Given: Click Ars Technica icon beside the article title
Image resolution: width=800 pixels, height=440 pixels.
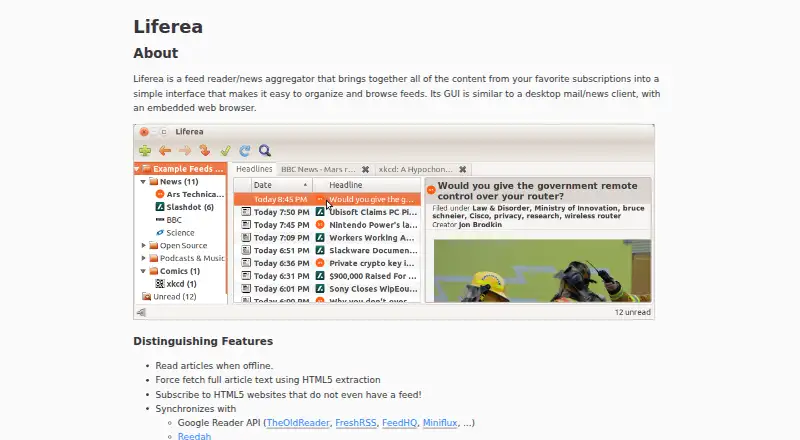Looking at the screenshot, I should tap(431, 190).
